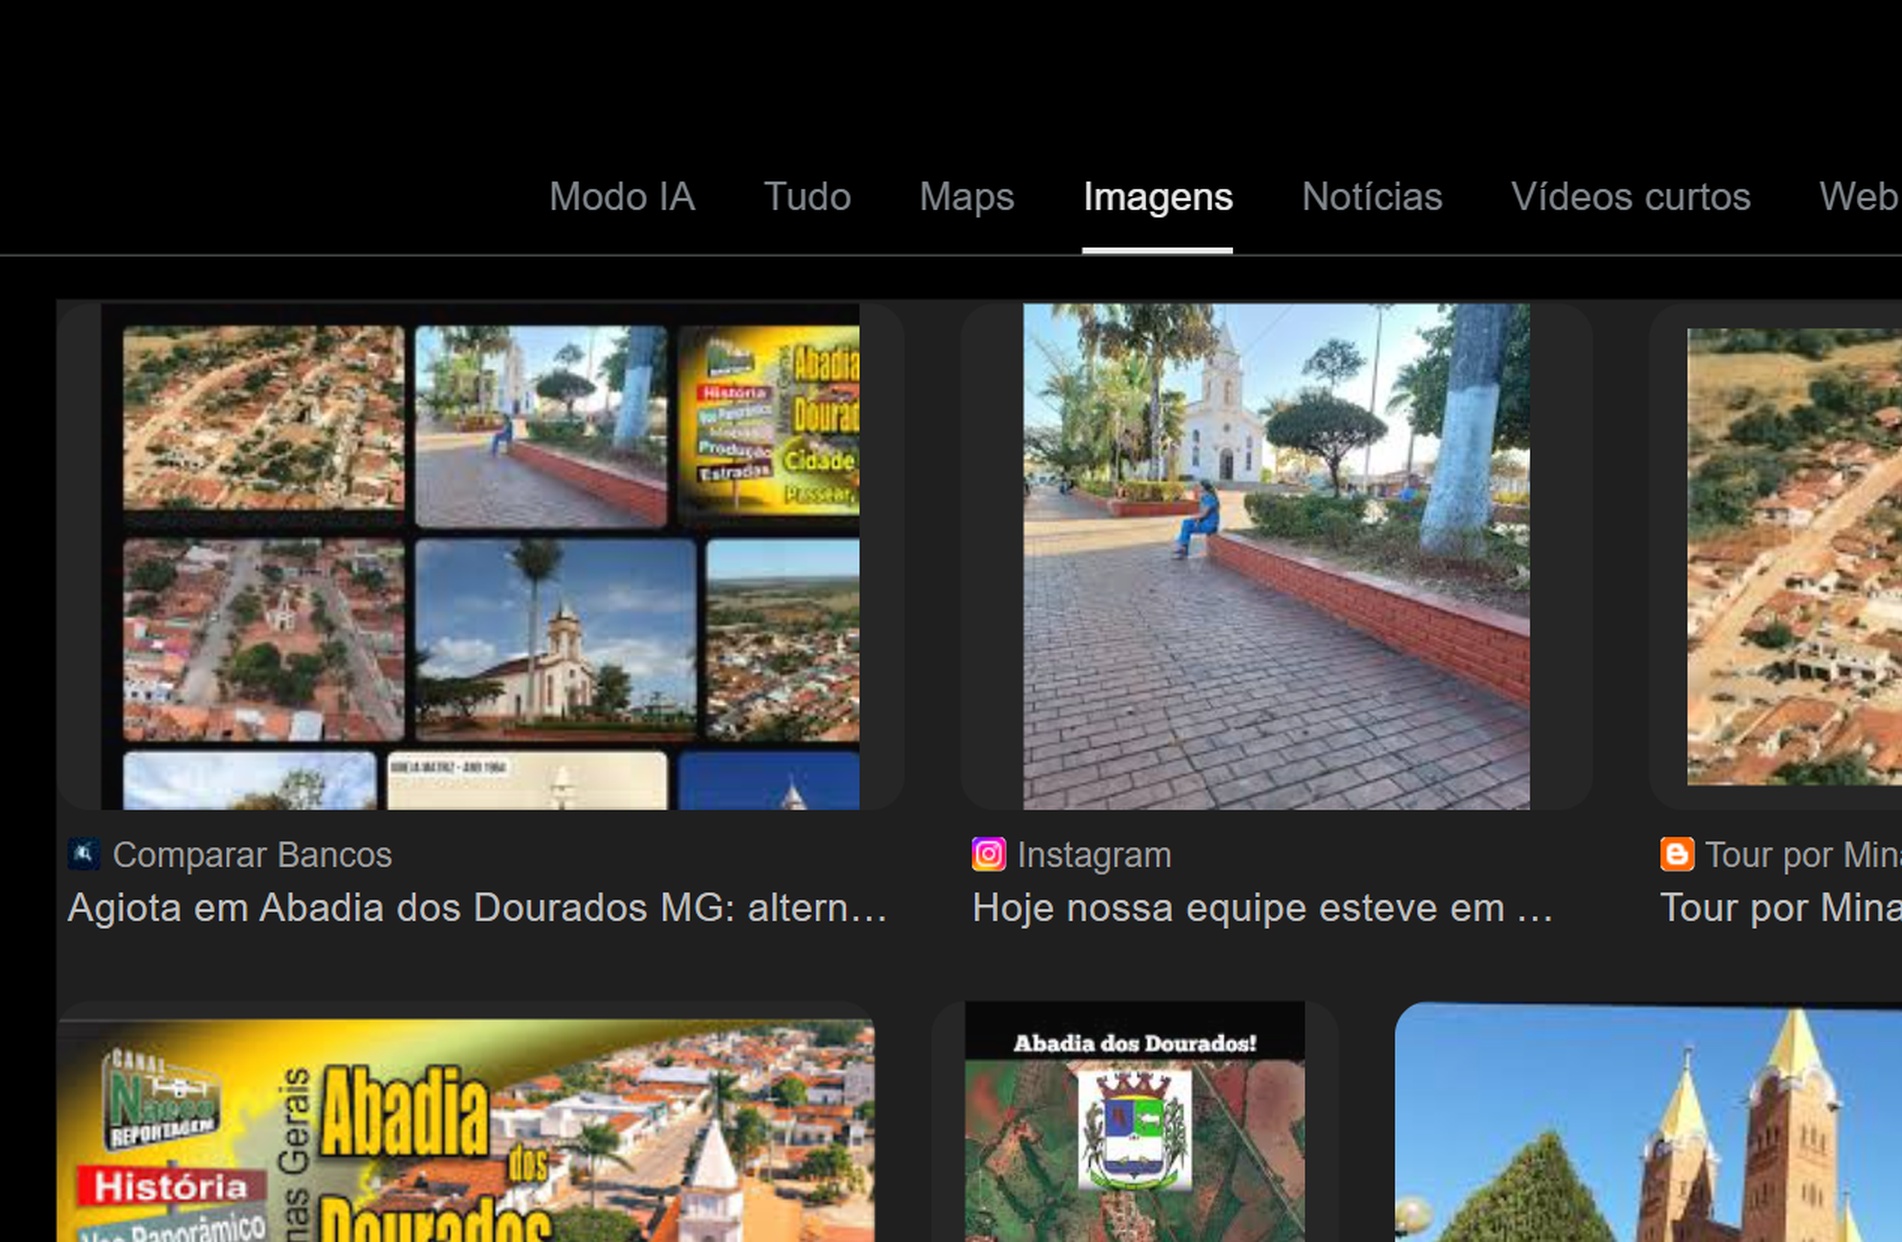
Task: Open the Web tab
Action: click(x=1858, y=197)
